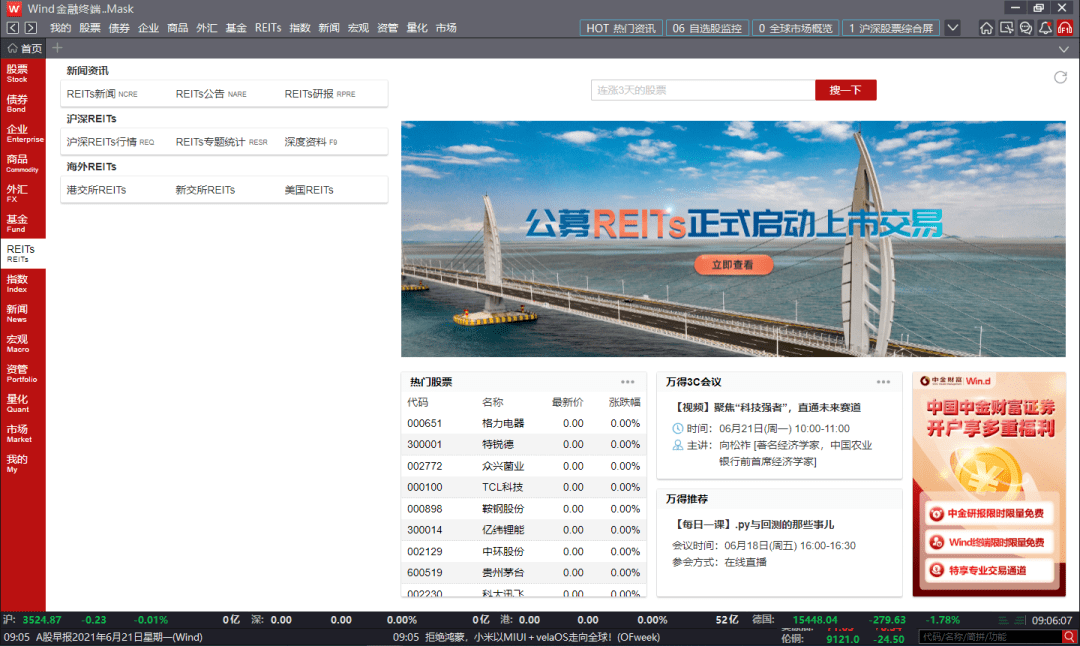
Task: Click the red F10 headset support icon
Action: (1065, 28)
